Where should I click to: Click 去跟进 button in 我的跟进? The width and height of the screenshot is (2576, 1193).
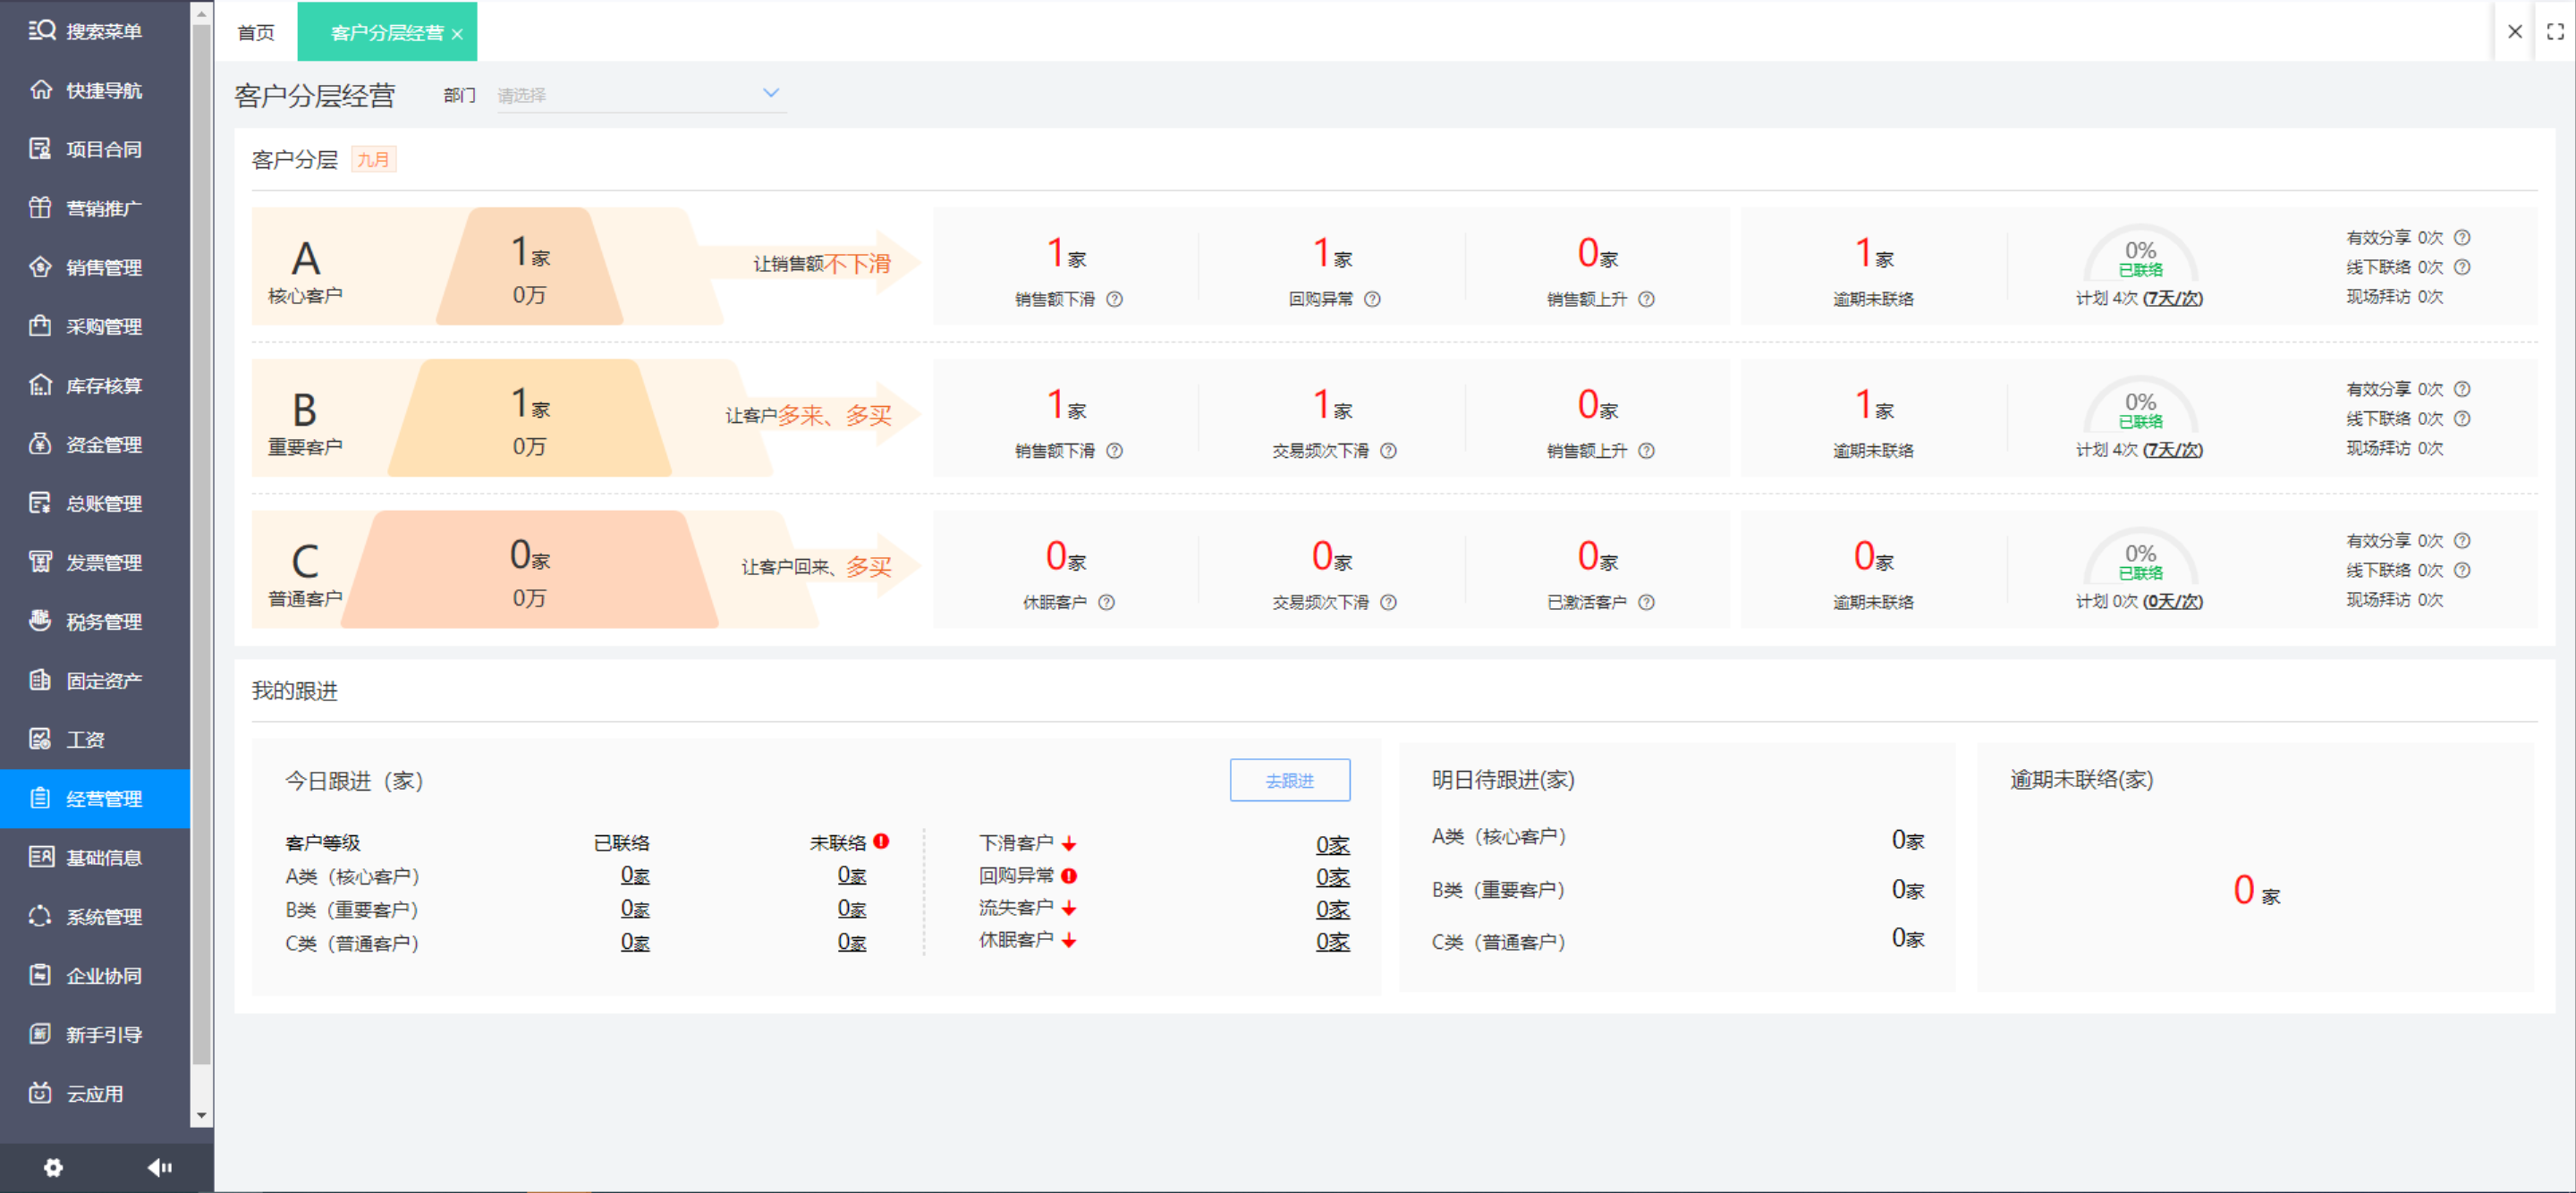[1290, 779]
